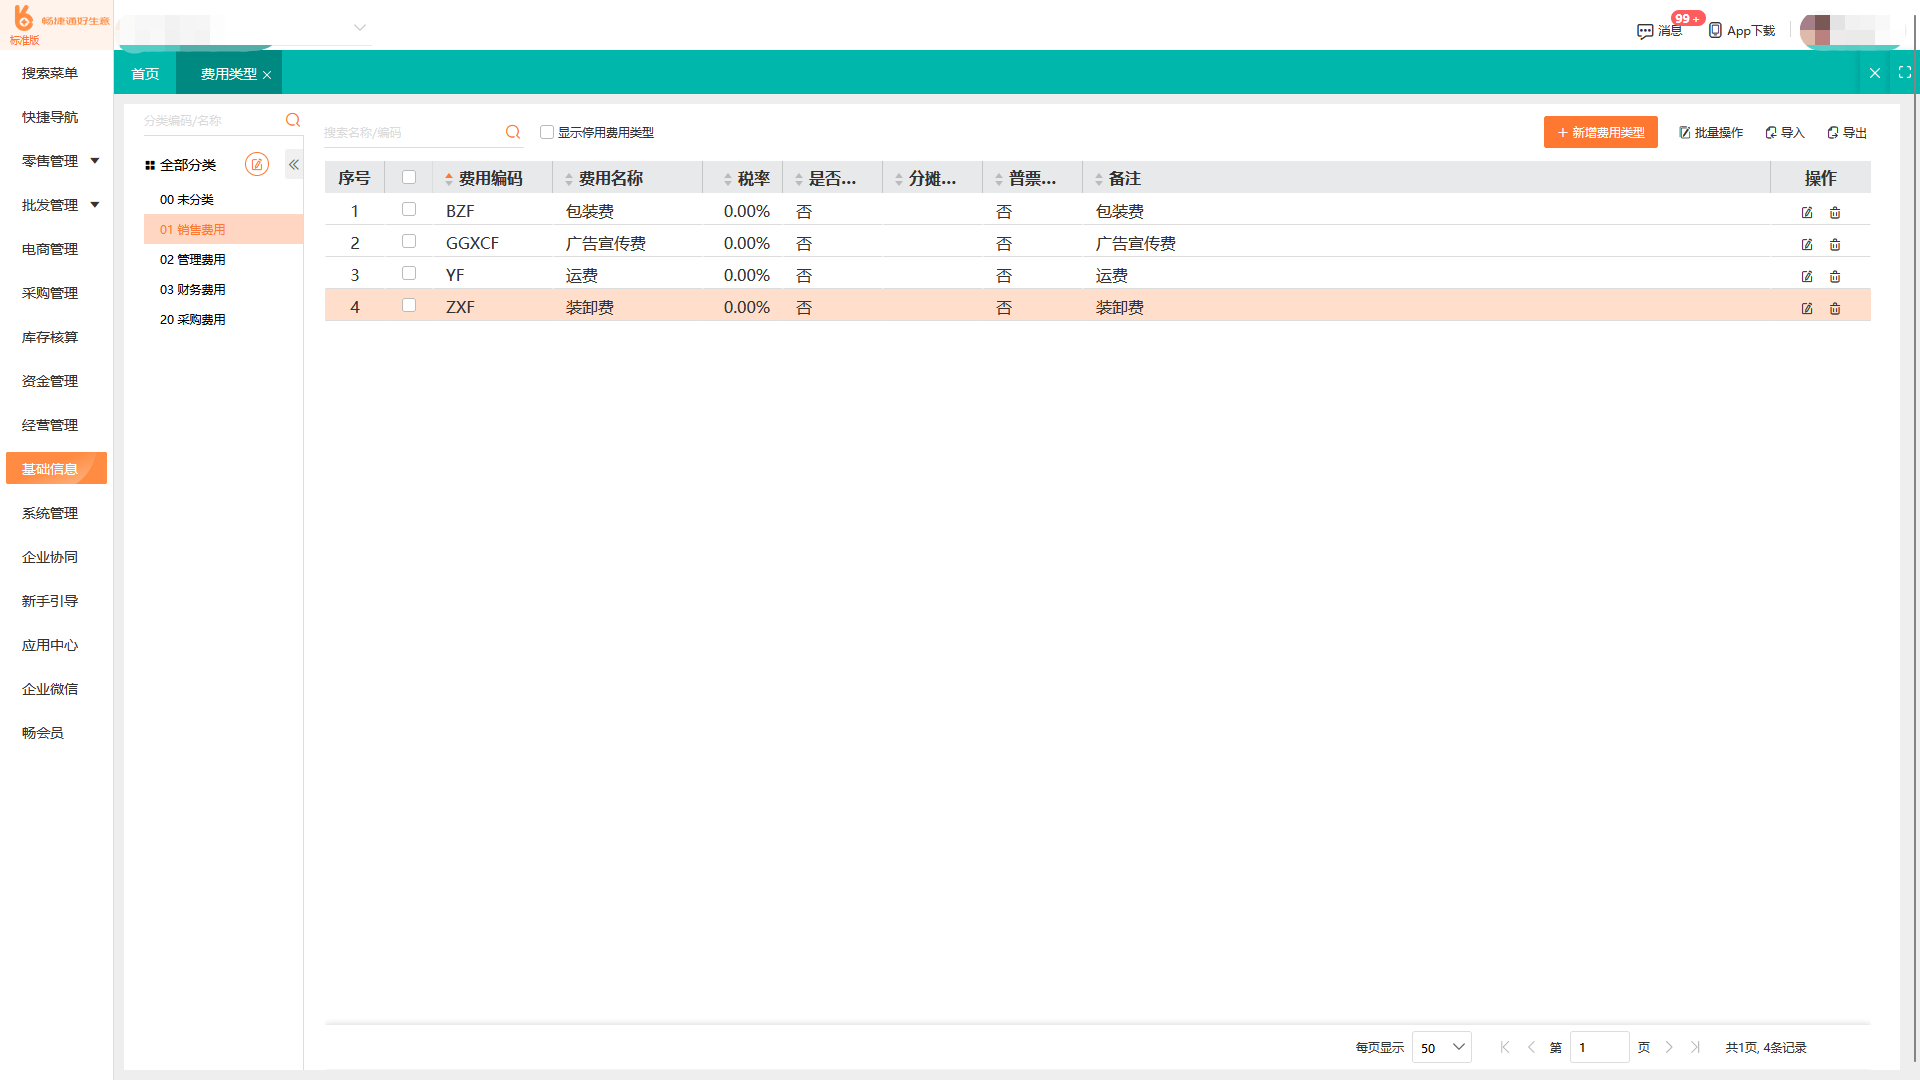Click collapse sidebar arrow icon
The width and height of the screenshot is (1920, 1080).
(x=293, y=164)
